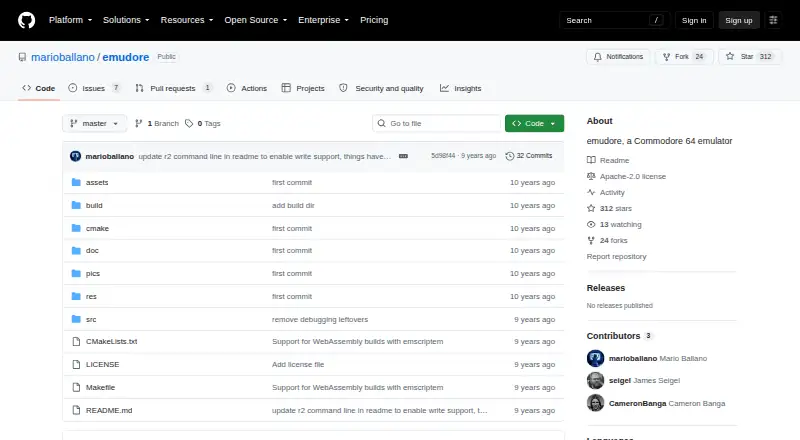The width and height of the screenshot is (800, 440).
Task: Open the emudore repository link
Action: pyautogui.click(x=126, y=57)
